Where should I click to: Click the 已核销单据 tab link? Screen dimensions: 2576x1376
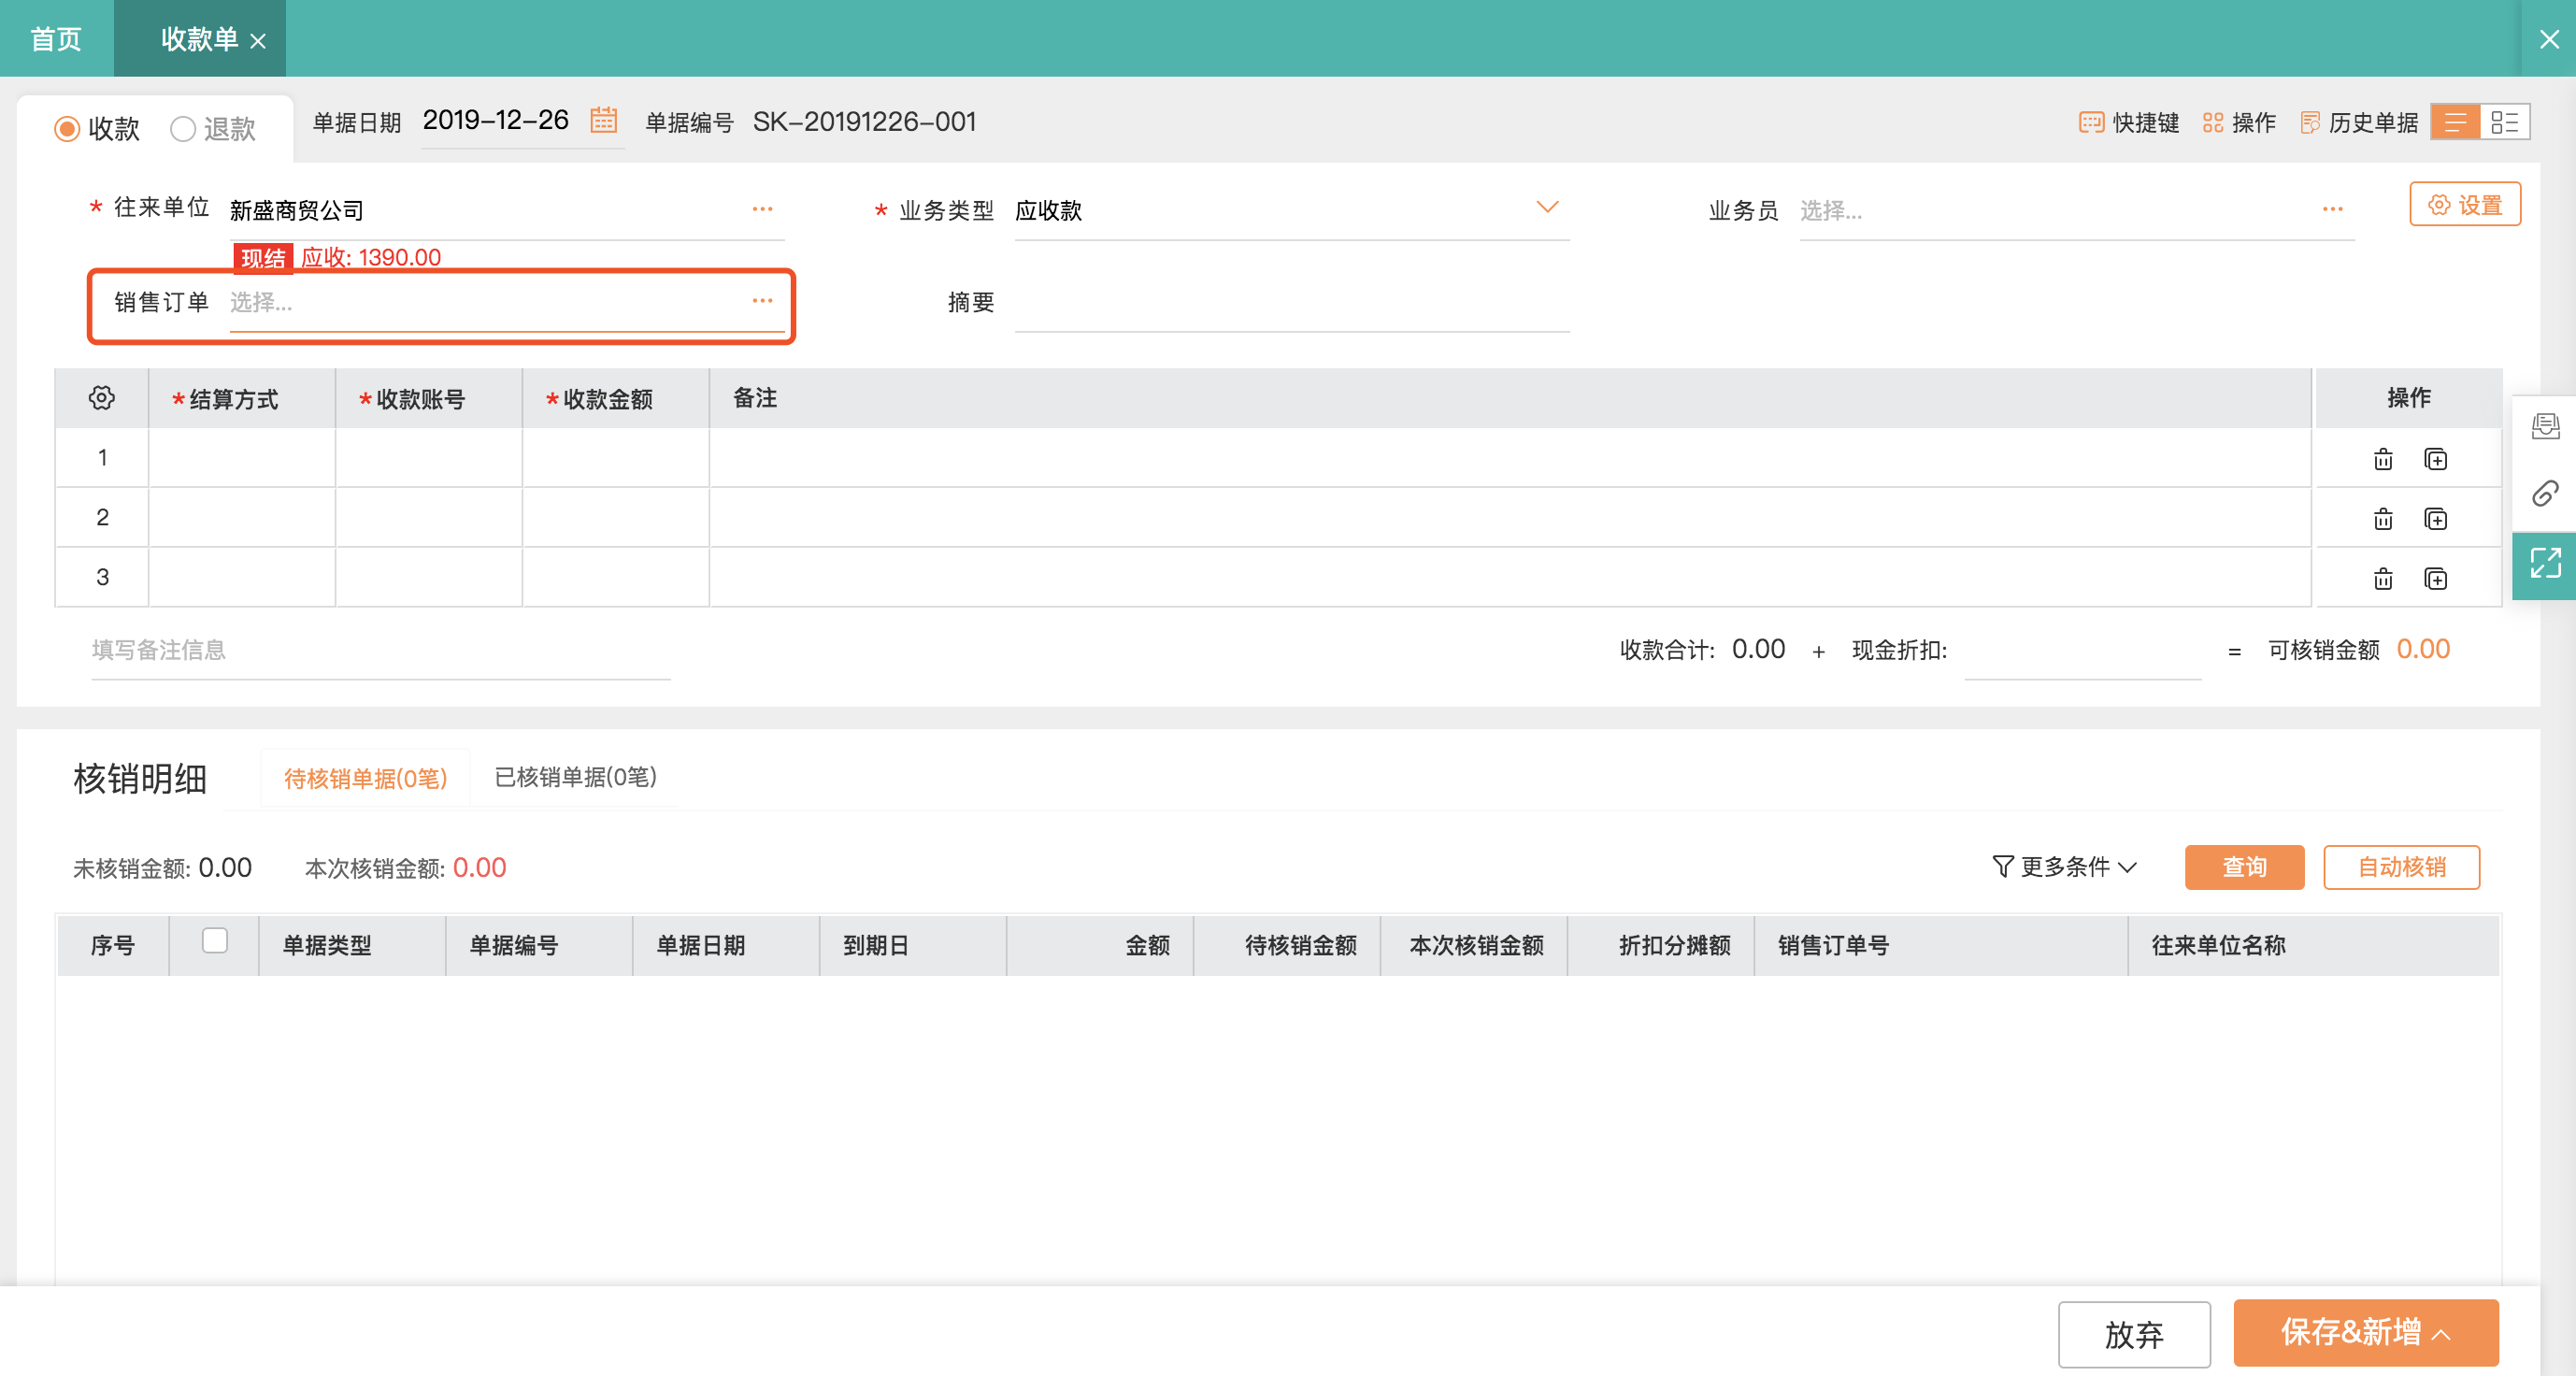[x=578, y=777]
